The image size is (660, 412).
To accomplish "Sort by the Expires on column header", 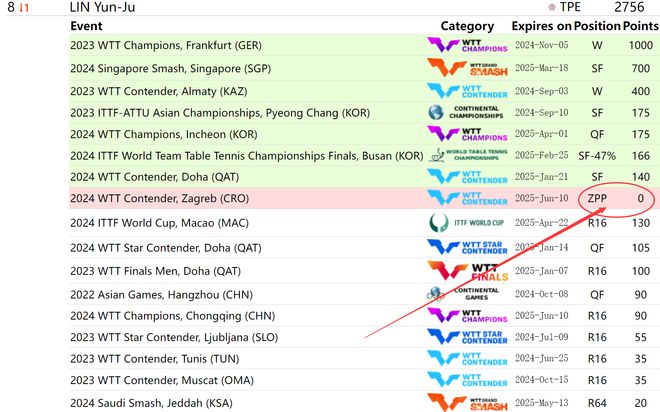I will click(542, 26).
